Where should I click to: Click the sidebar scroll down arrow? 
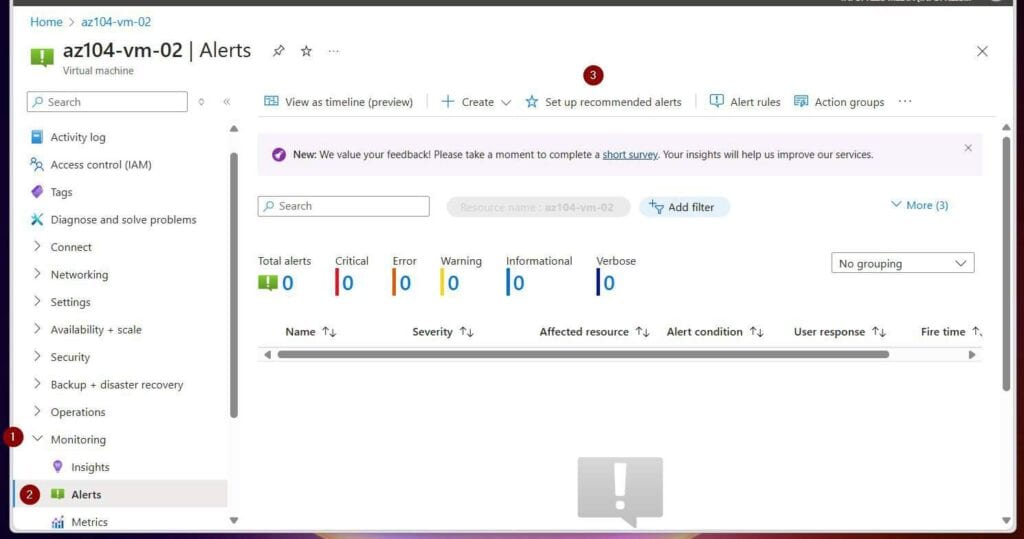point(234,521)
